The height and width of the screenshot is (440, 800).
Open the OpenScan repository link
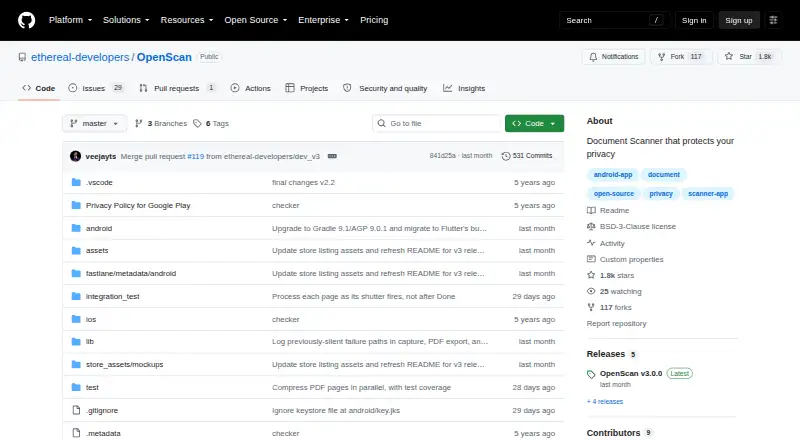click(164, 57)
